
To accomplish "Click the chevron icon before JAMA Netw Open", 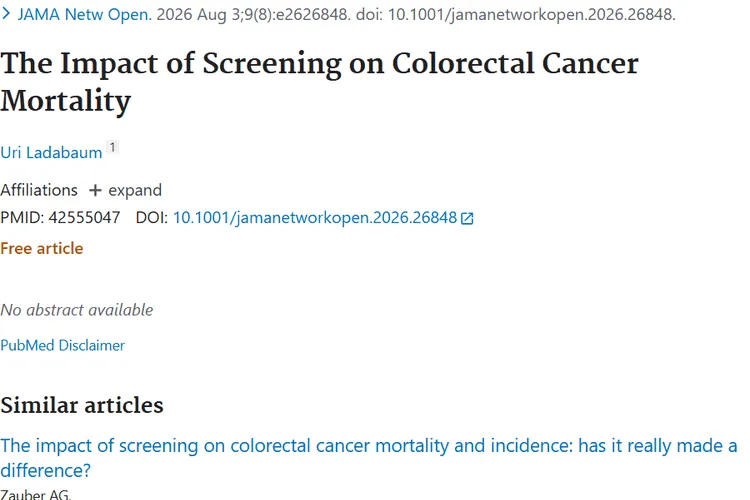I will (6, 14).
